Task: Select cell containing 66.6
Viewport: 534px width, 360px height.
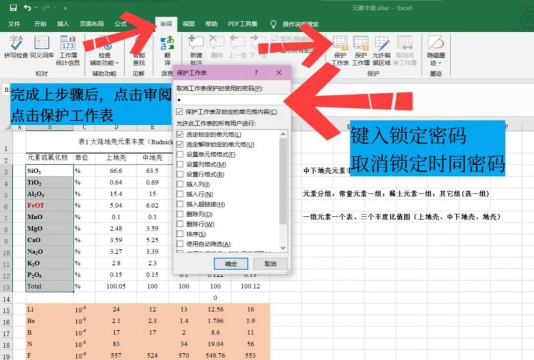Action: (x=116, y=171)
